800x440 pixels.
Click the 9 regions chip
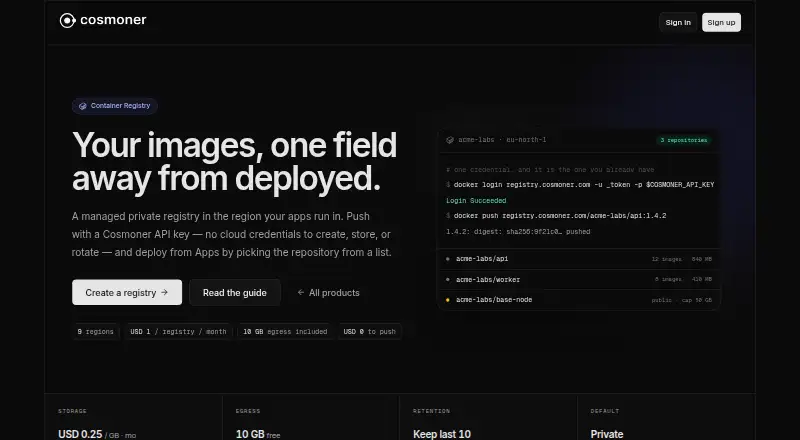(95, 332)
